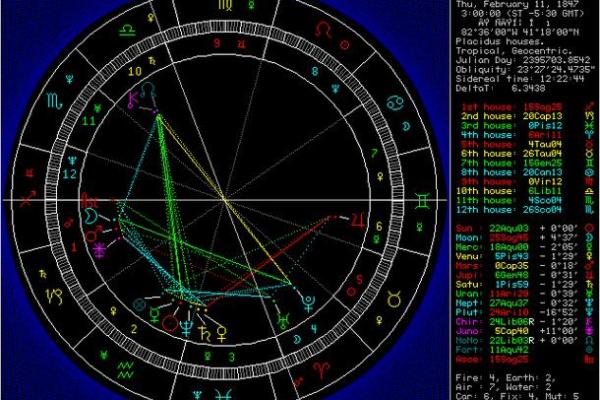The image size is (600, 400).
Task: Select the Sun symbol inside the chart wheel
Action: (x=169, y=323)
